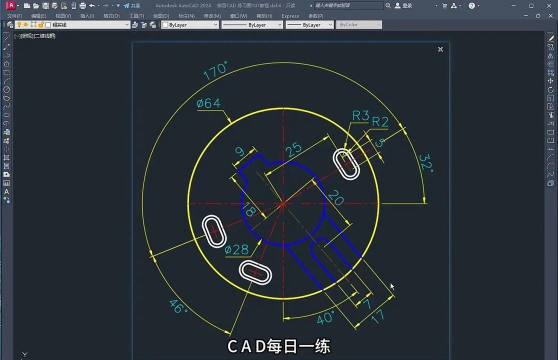Open the Express menu
558x360 pixels.
click(x=290, y=16)
